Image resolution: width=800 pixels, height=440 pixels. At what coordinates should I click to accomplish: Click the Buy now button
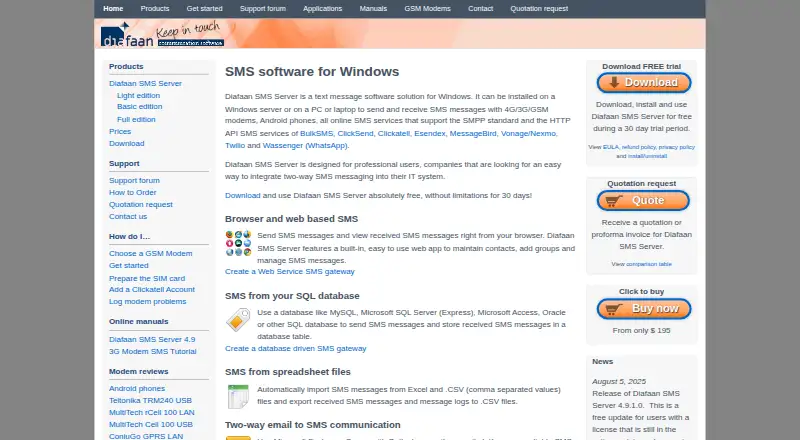point(644,309)
